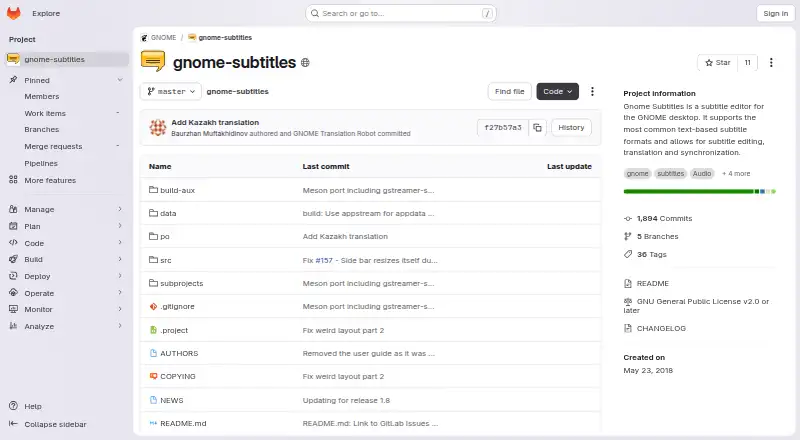Show the + 4 more topics

tap(736, 174)
